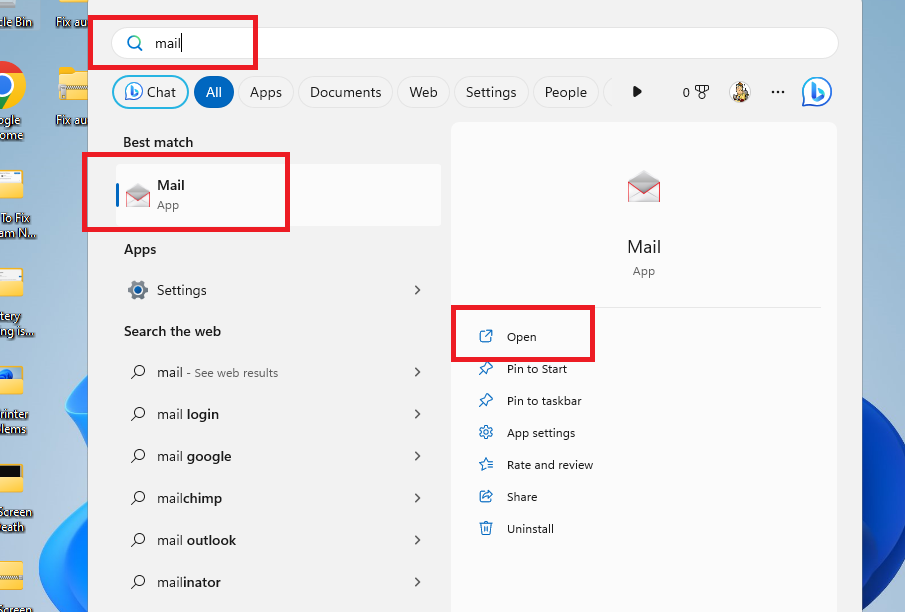The width and height of the screenshot is (905, 612).
Task: Click the trash icon beside Uninstall
Action: [x=486, y=528]
